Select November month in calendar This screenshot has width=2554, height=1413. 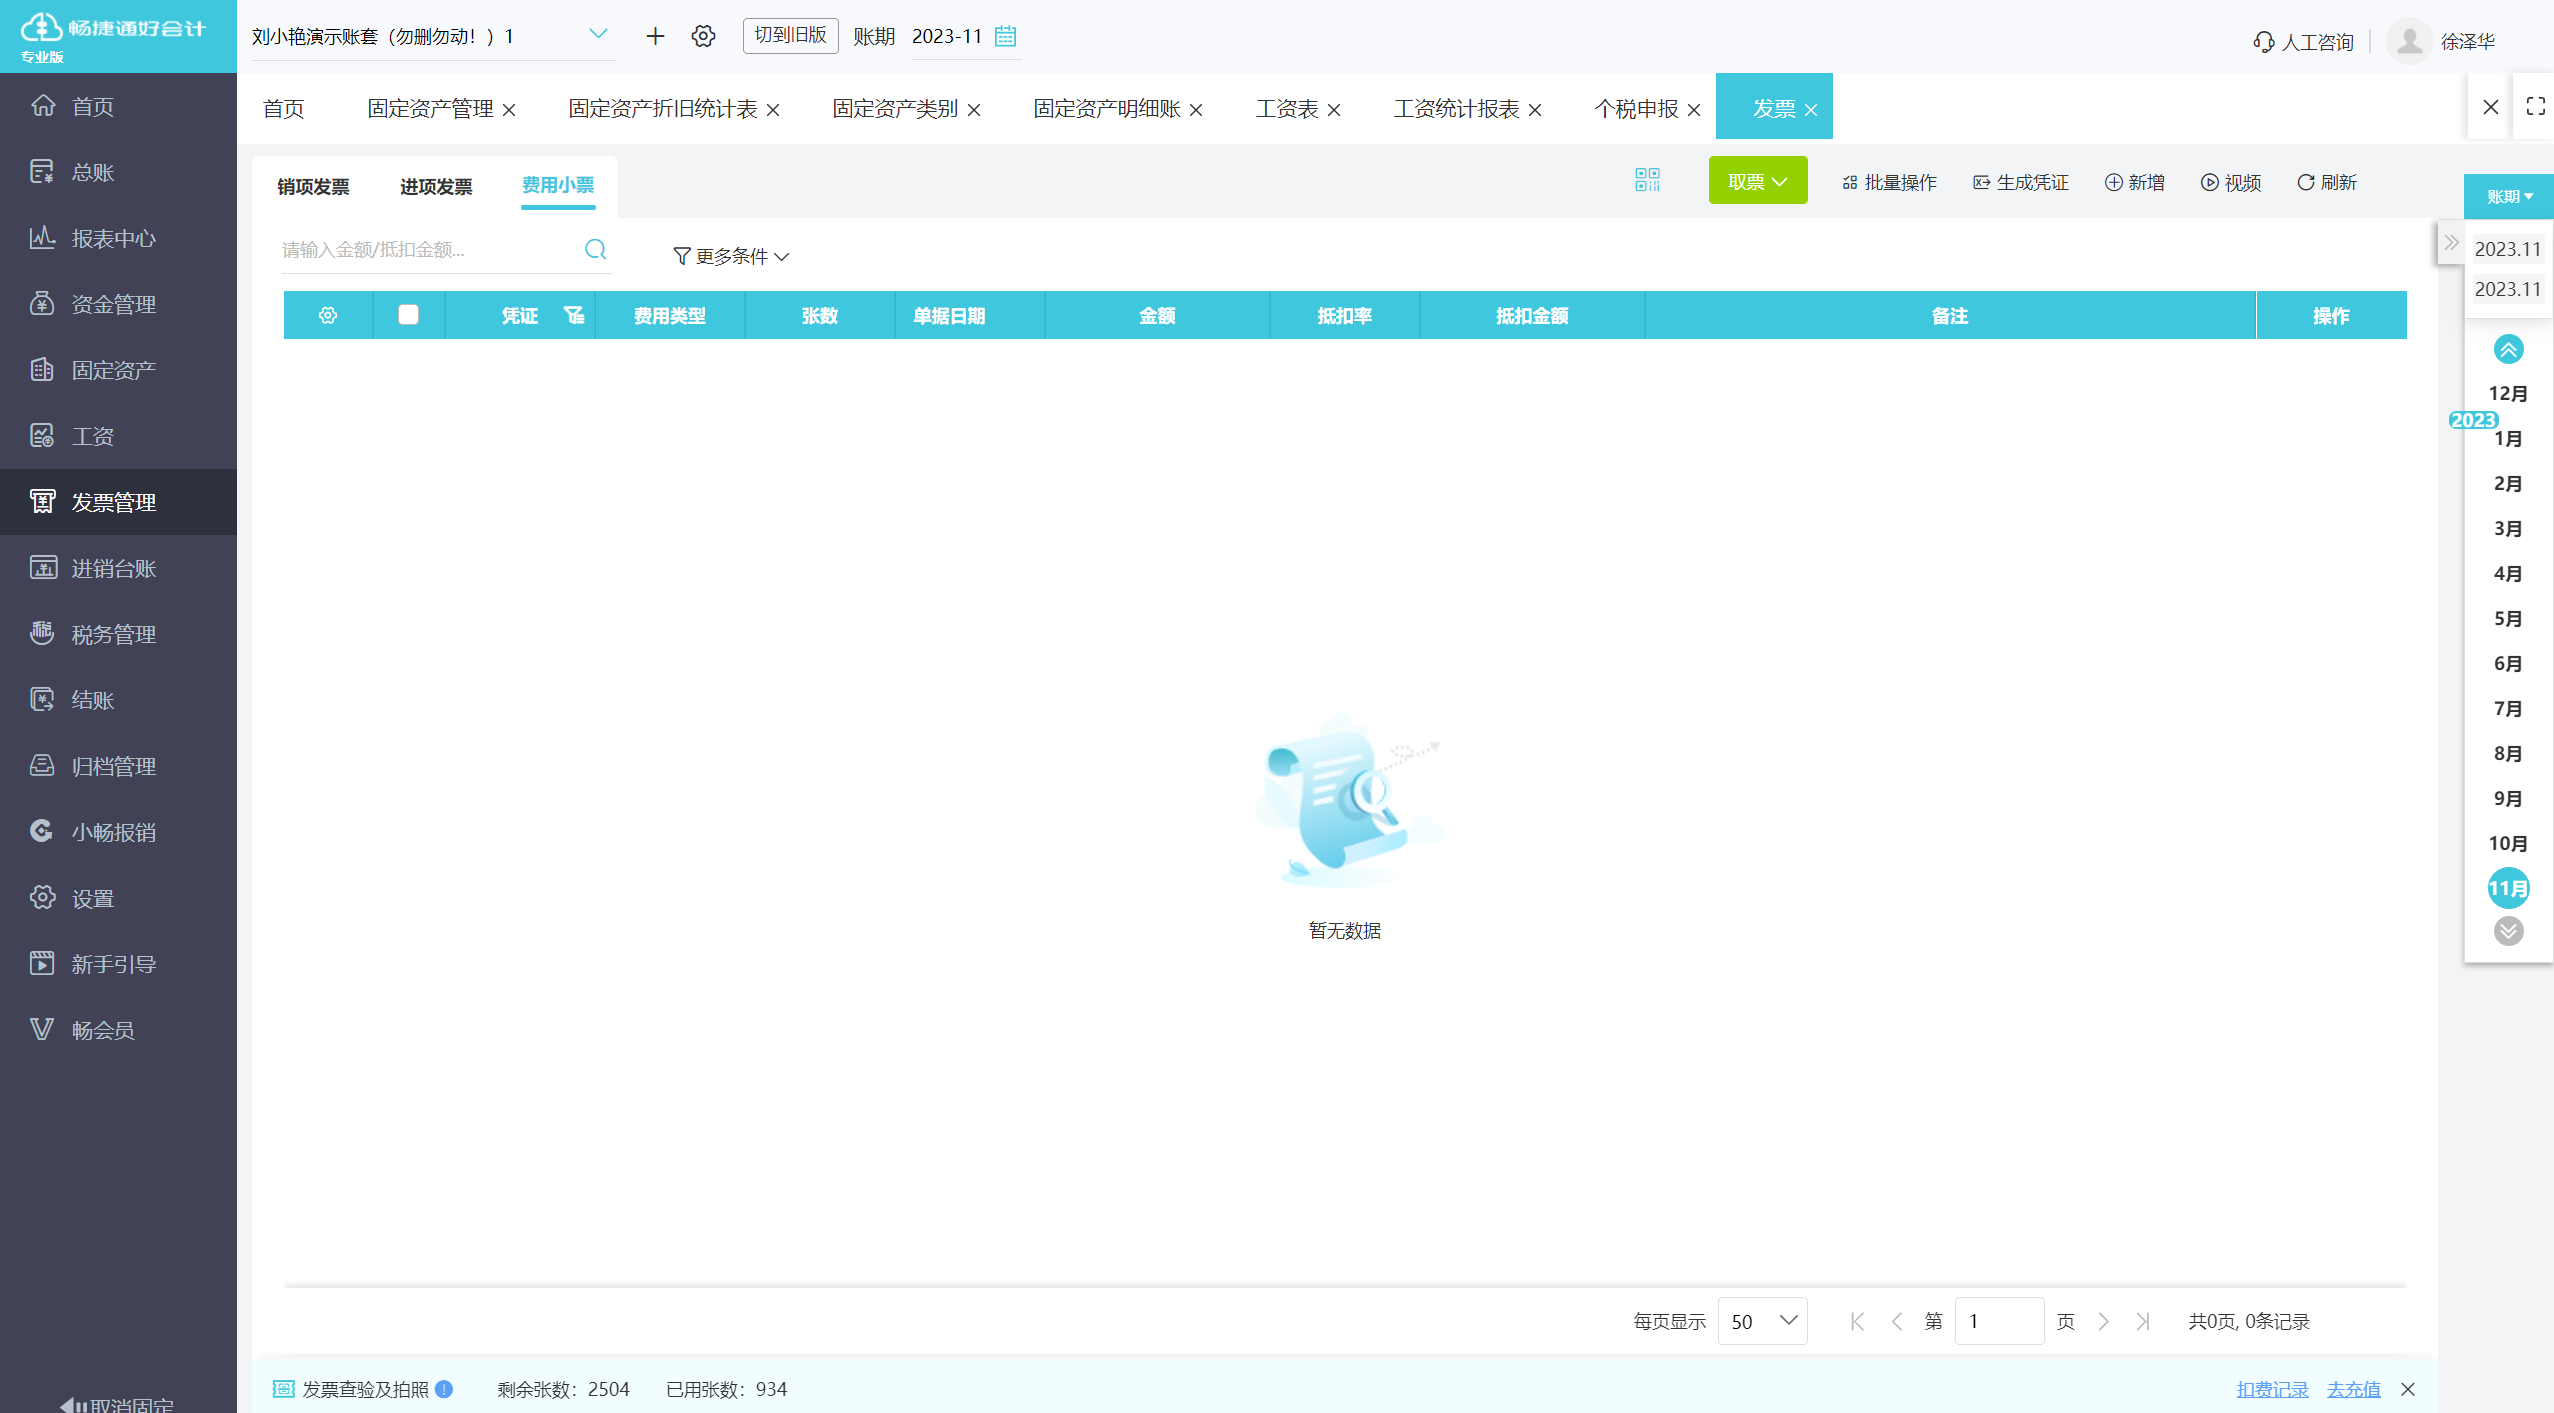click(x=2509, y=887)
